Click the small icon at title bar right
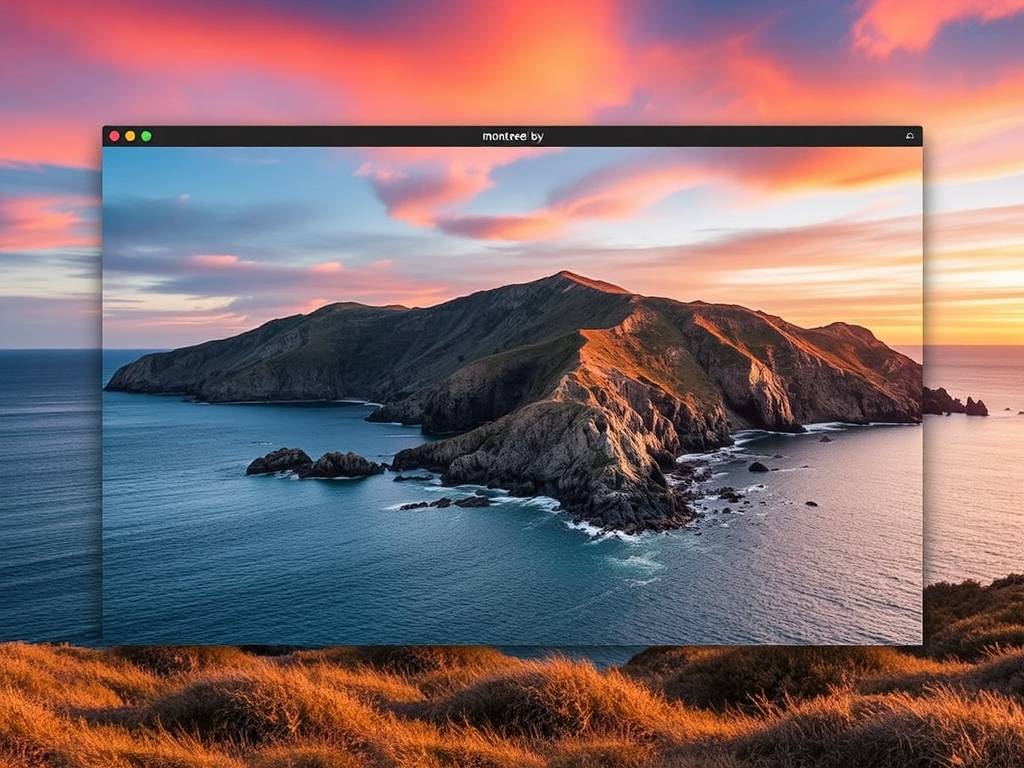The image size is (1024, 768). pyautogui.click(x=909, y=136)
